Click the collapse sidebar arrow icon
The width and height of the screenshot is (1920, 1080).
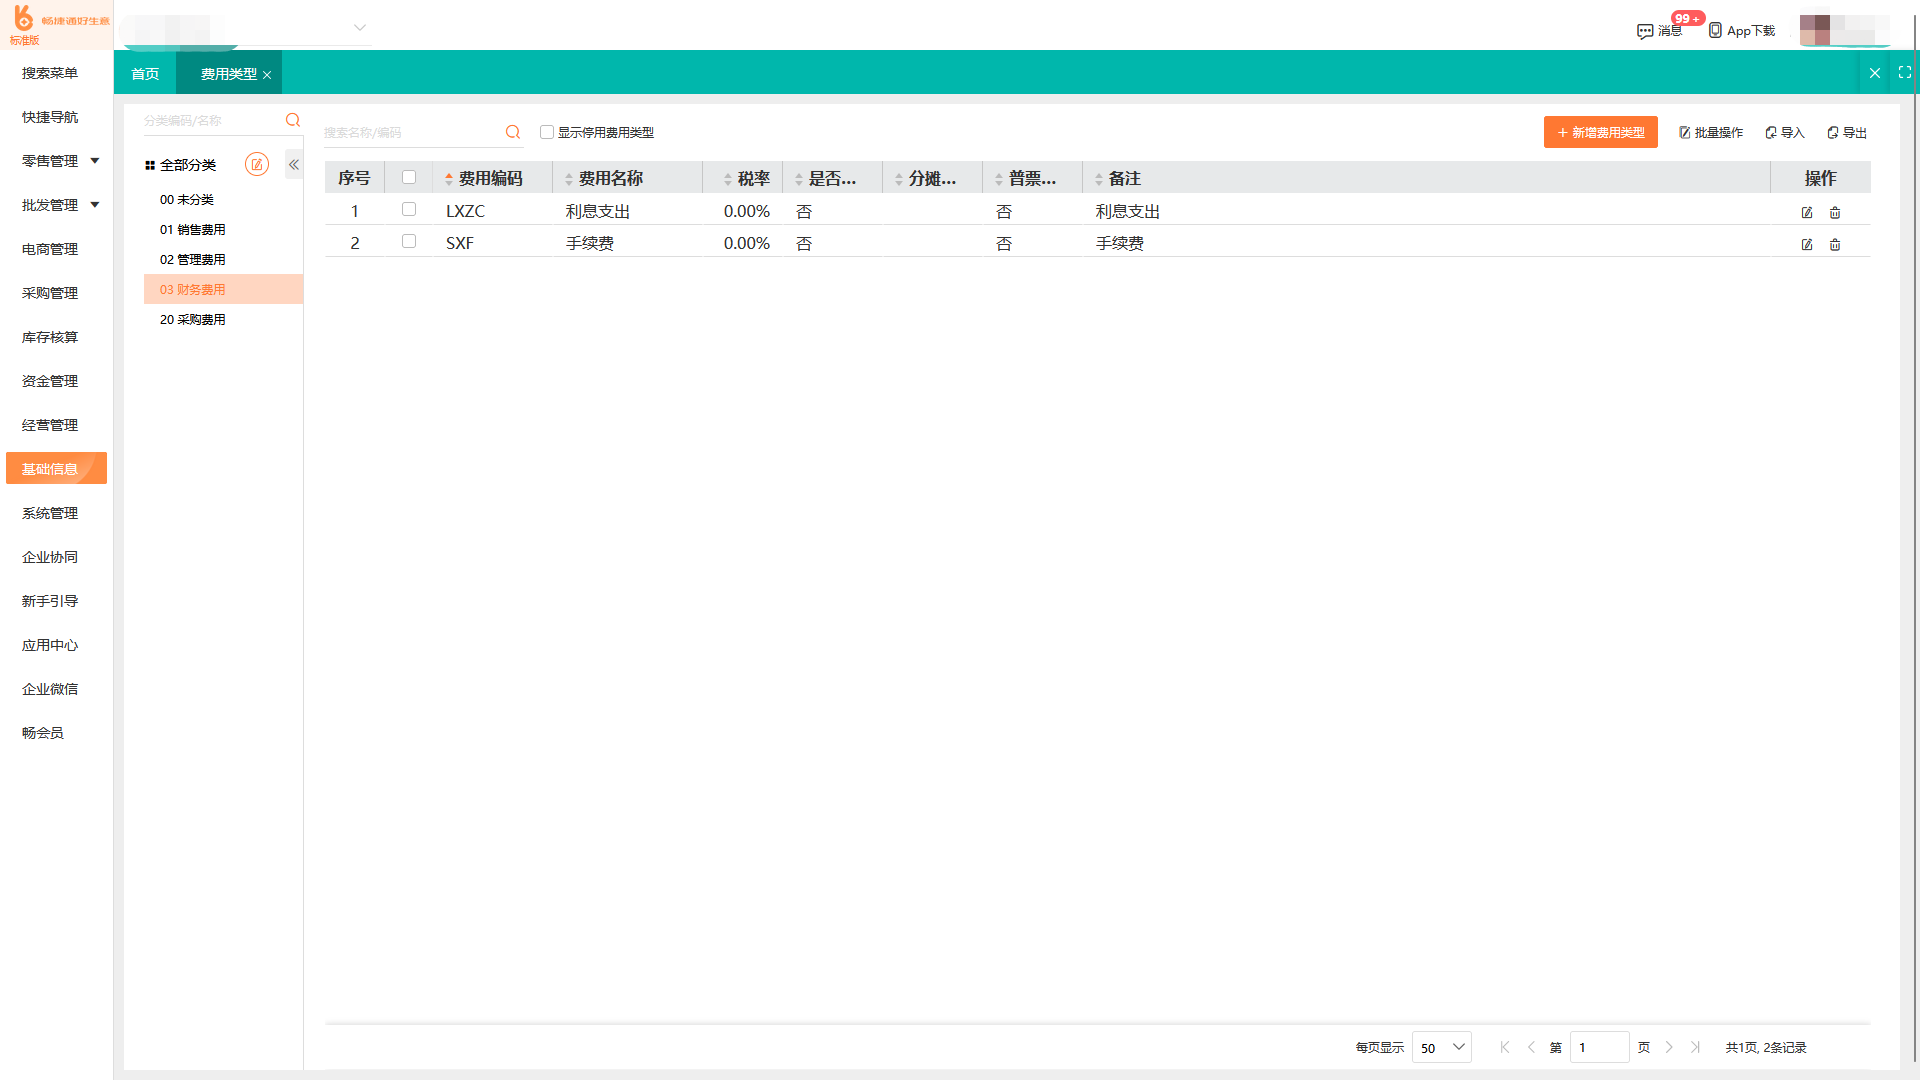point(293,164)
